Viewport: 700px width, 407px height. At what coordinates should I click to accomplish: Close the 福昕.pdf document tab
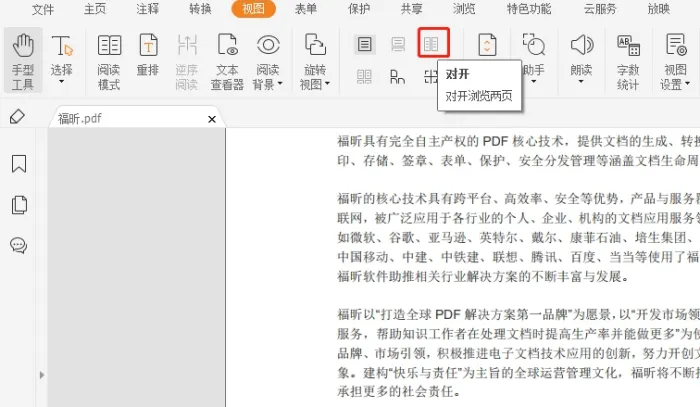click(x=211, y=119)
